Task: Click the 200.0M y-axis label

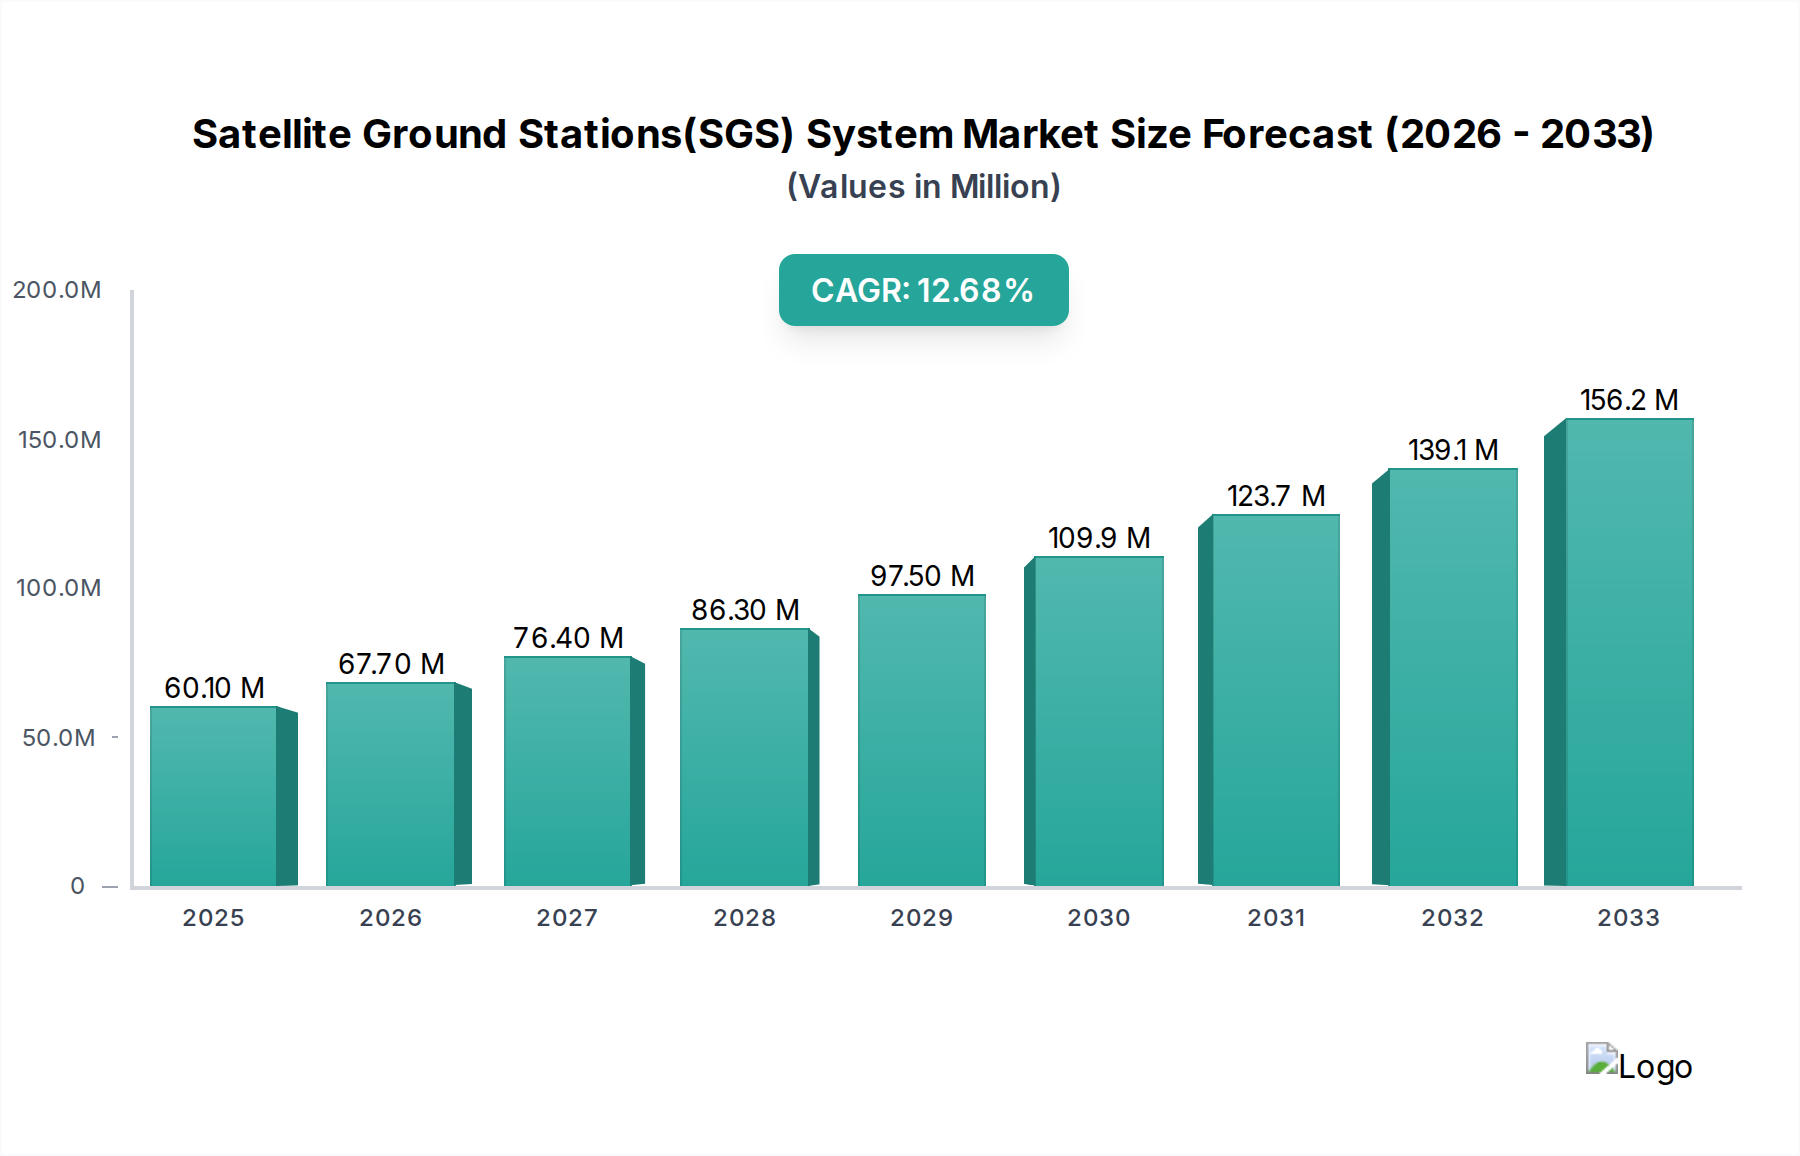Action: 58,288
